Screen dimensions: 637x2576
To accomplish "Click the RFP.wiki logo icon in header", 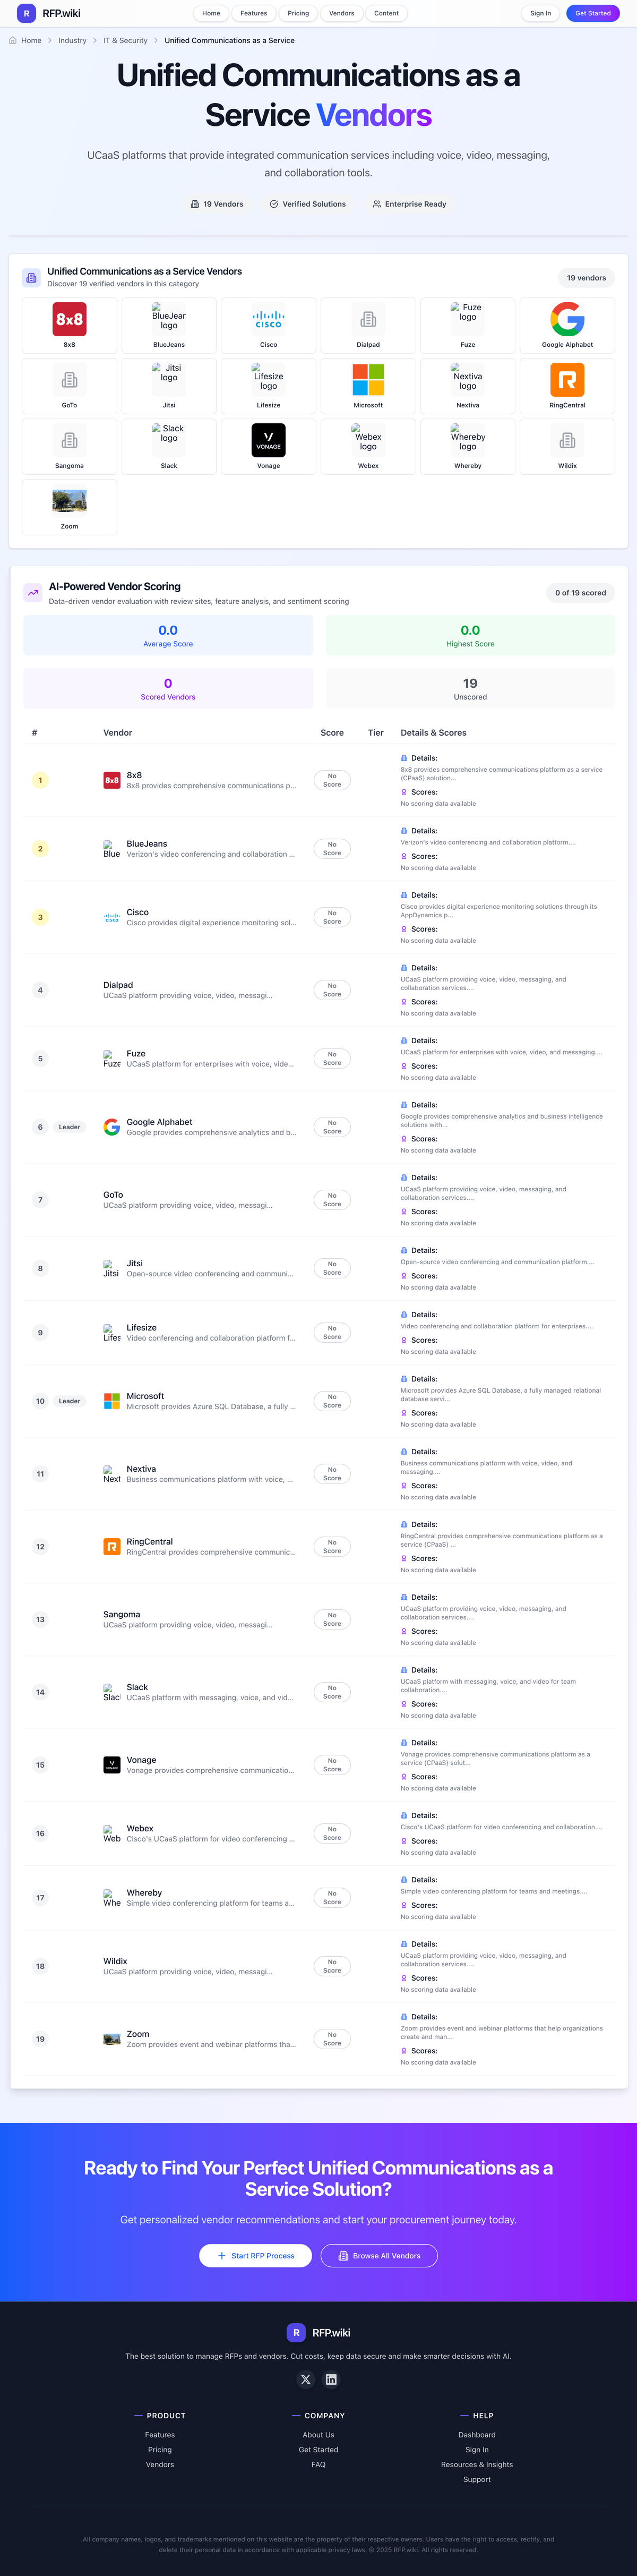I will (26, 13).
